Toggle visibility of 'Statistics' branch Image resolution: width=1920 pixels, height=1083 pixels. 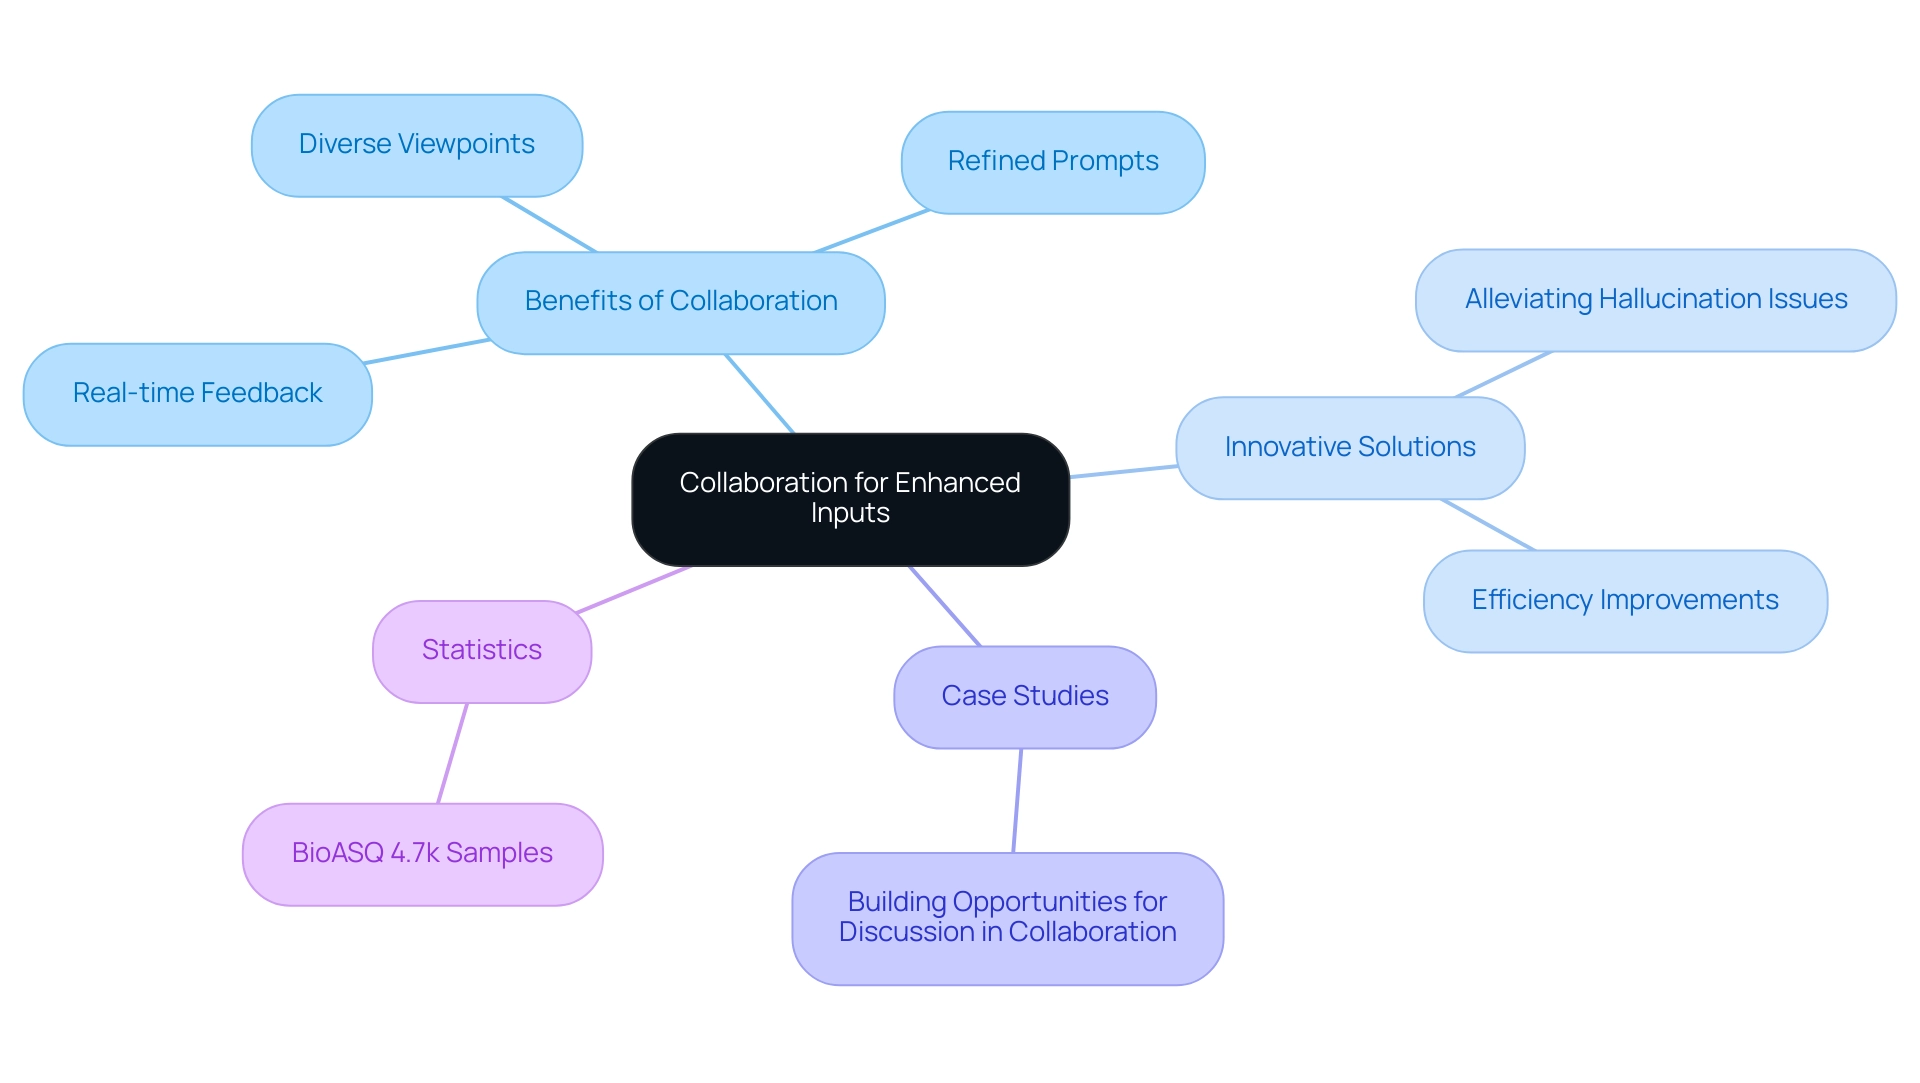tap(481, 646)
